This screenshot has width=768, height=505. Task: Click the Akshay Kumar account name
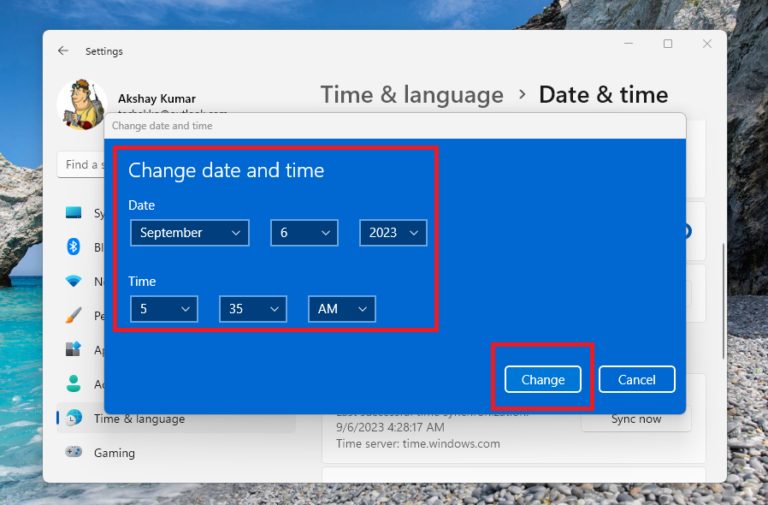click(x=157, y=98)
